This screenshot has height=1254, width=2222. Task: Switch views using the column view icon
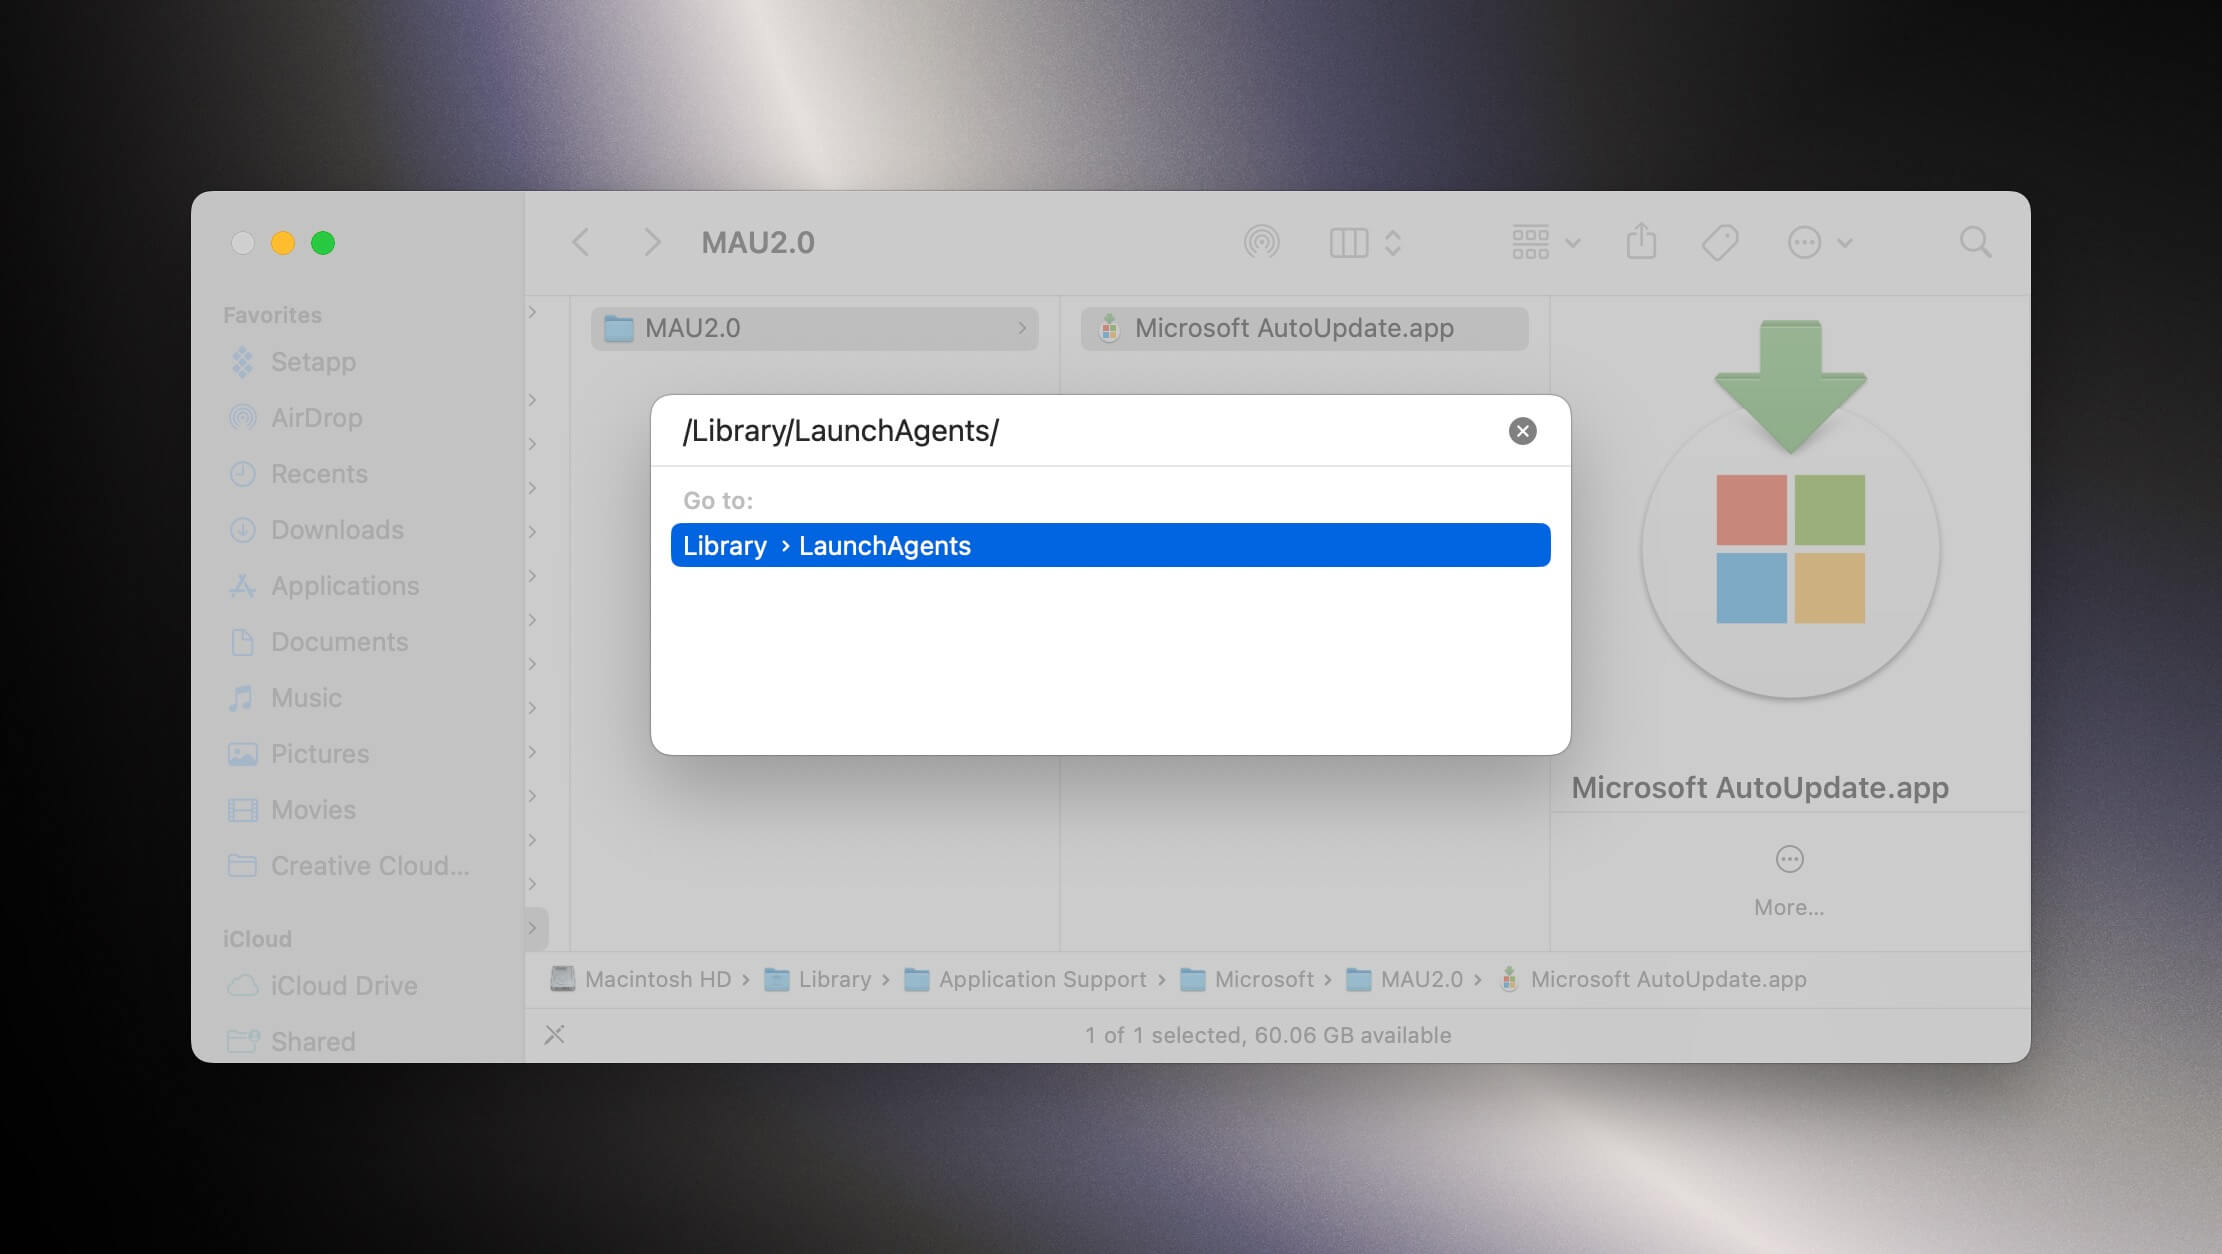1348,242
